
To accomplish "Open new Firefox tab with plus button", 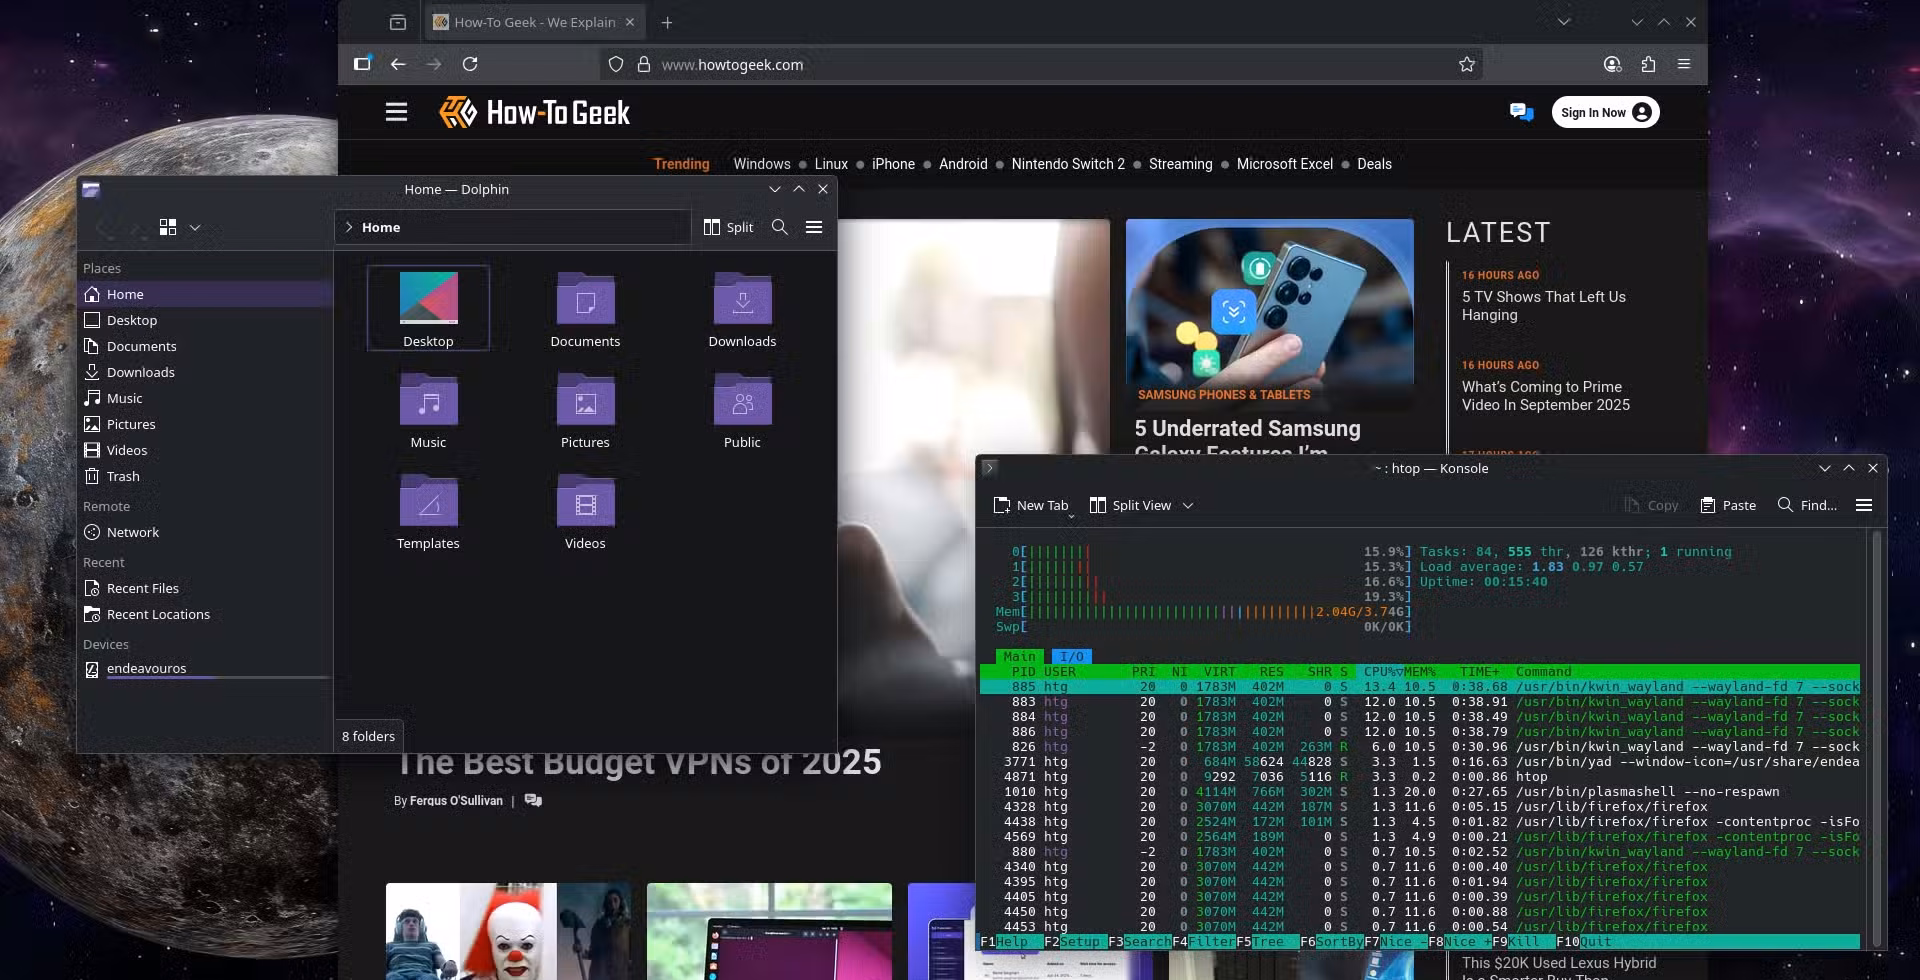I will 667,22.
